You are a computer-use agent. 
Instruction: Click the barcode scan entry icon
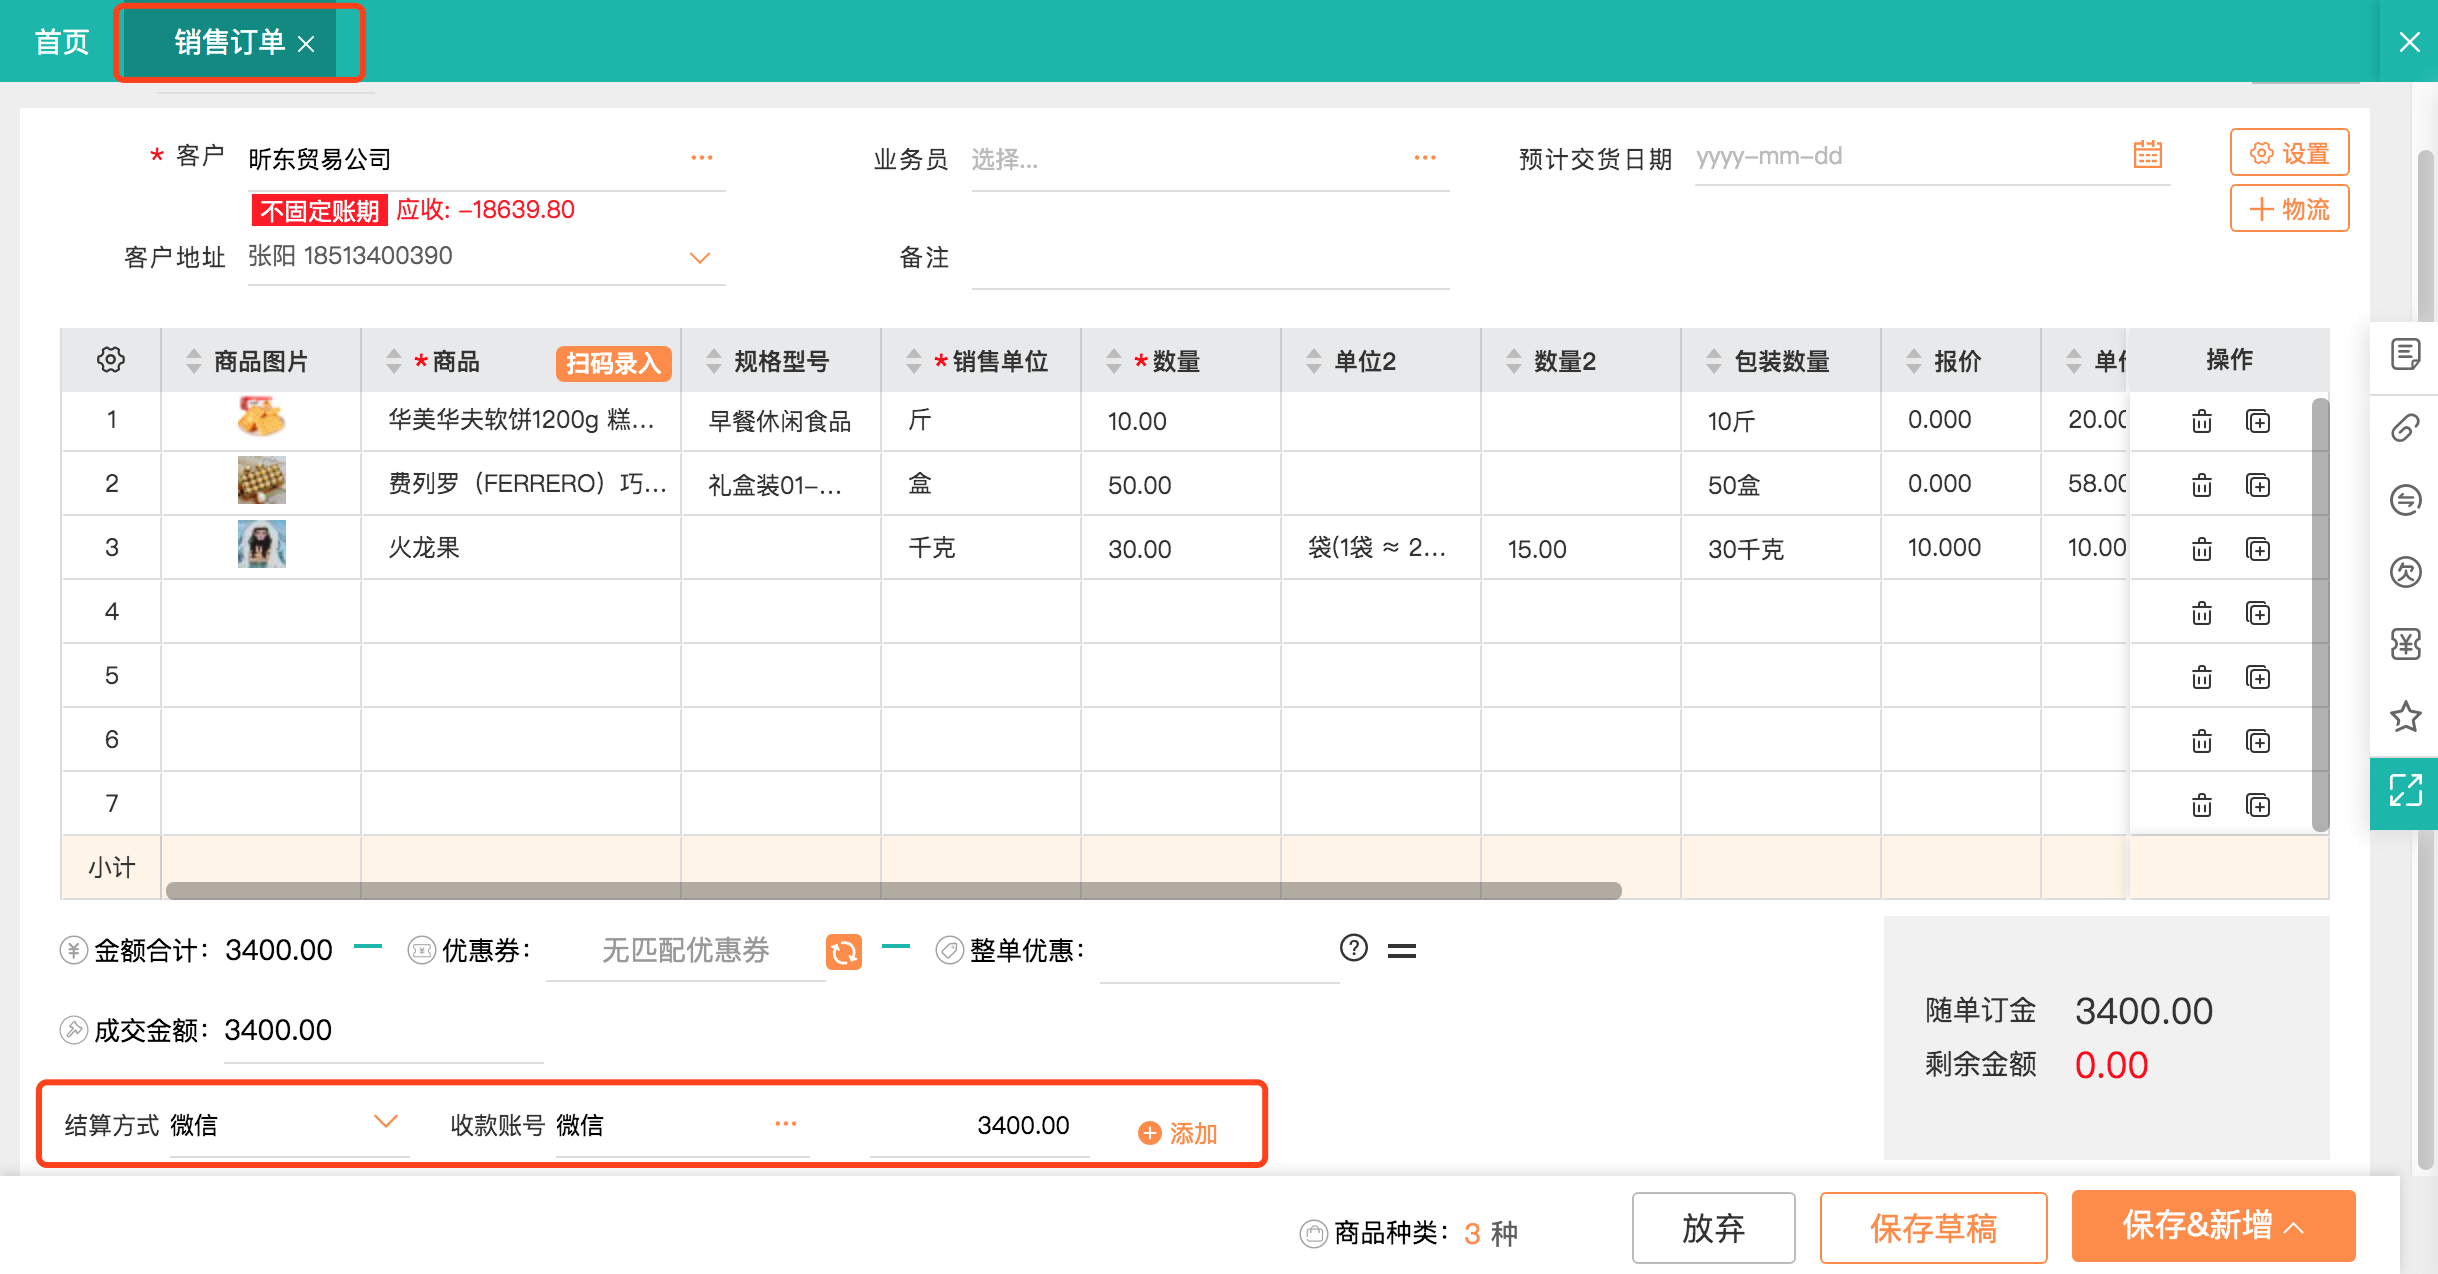click(614, 360)
